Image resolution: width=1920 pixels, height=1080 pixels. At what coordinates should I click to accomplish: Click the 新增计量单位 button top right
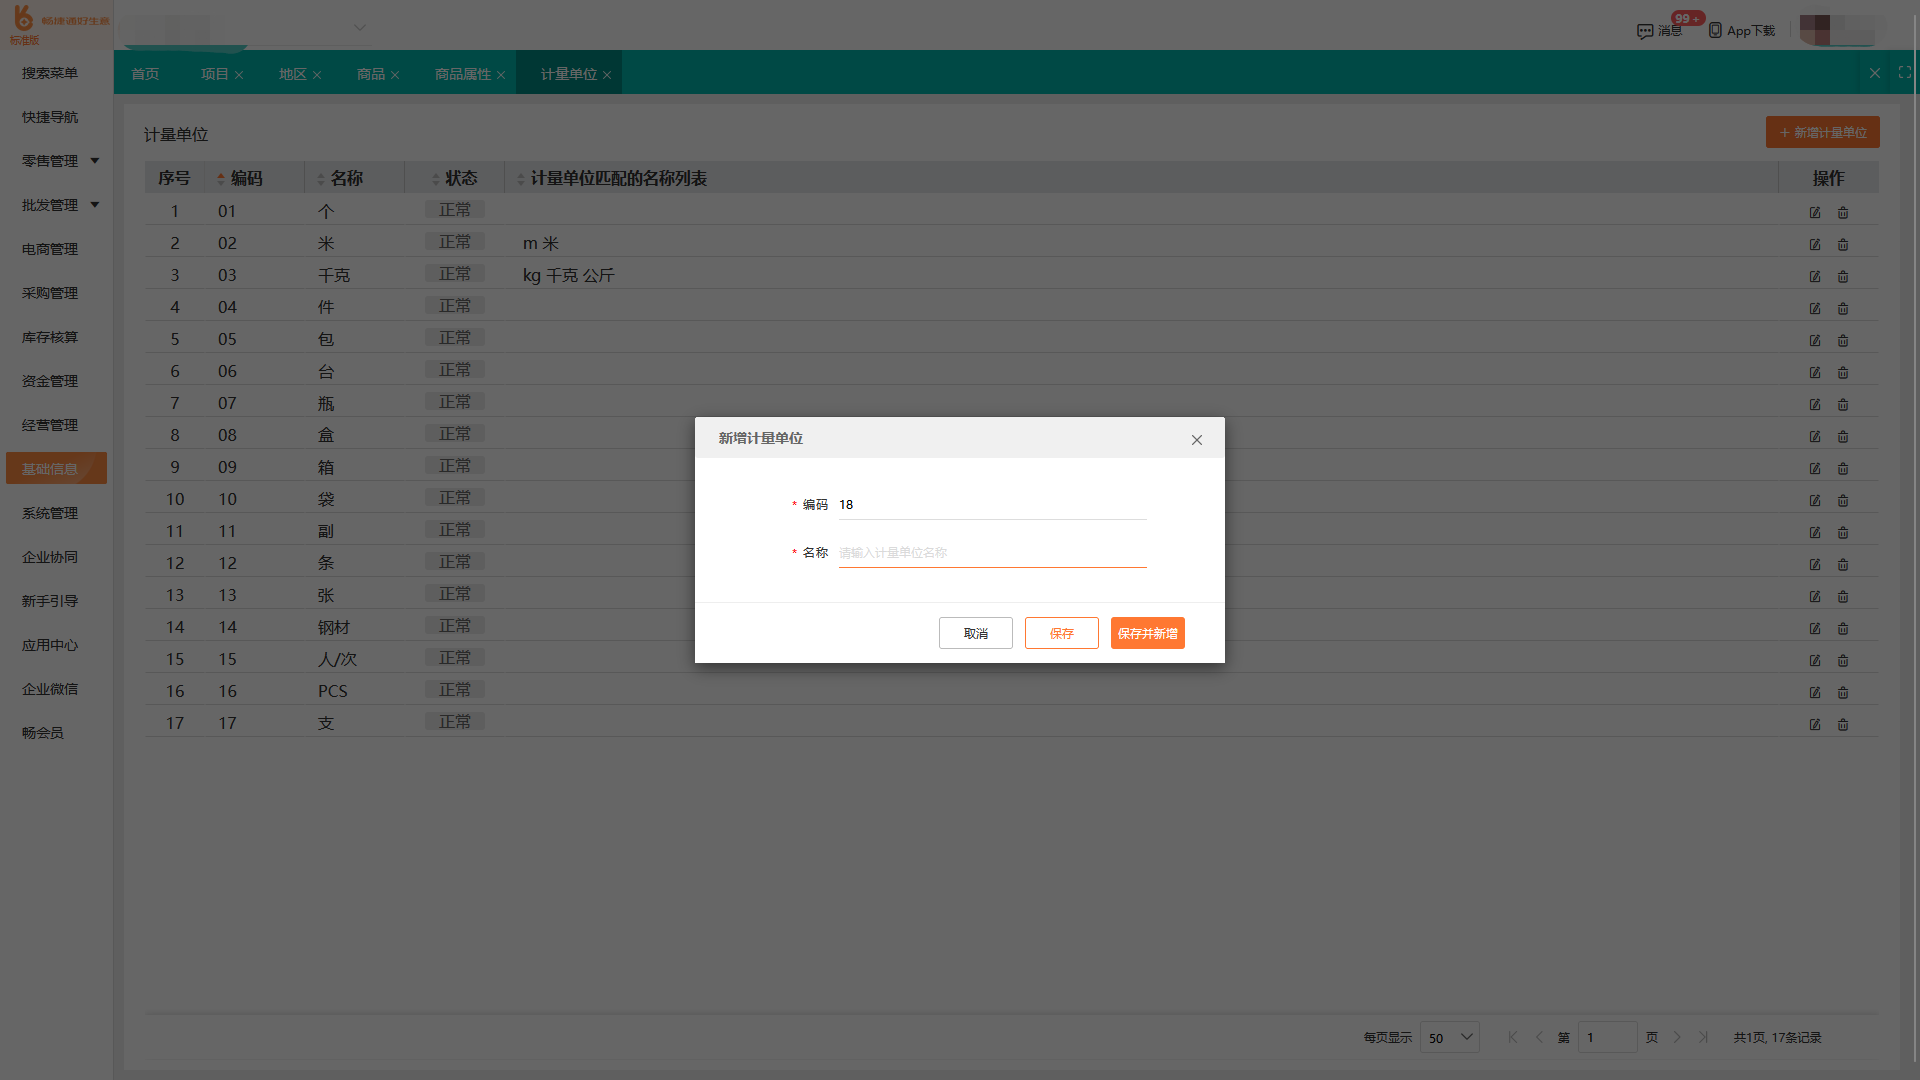(x=1822, y=133)
